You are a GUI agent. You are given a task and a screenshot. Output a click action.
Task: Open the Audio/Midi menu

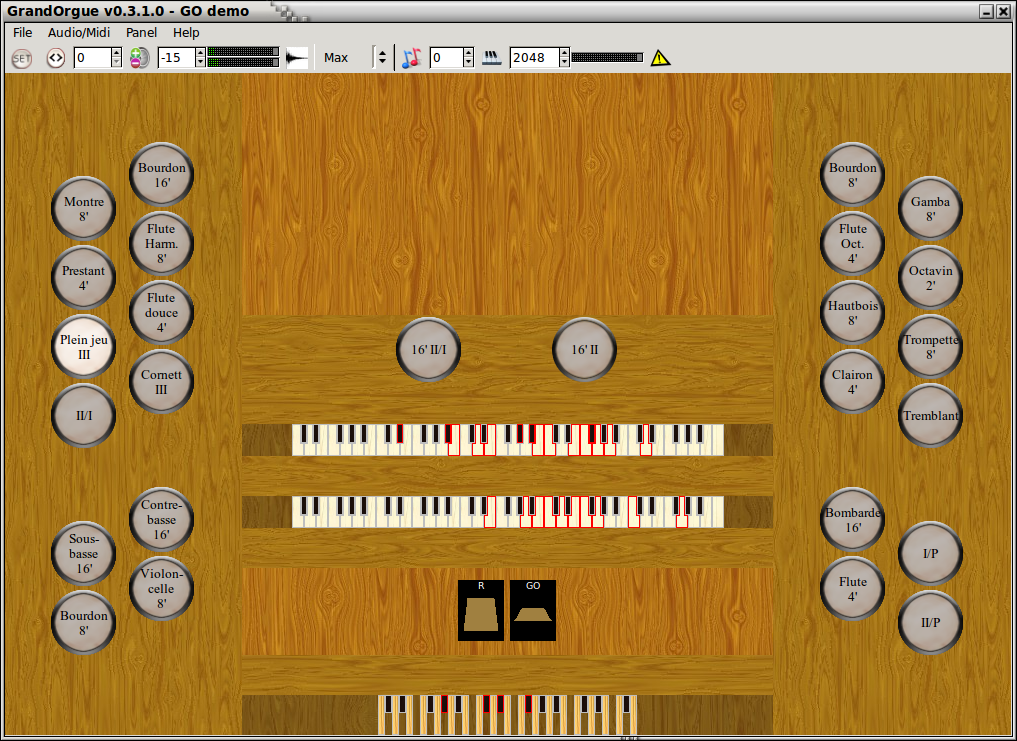79,32
